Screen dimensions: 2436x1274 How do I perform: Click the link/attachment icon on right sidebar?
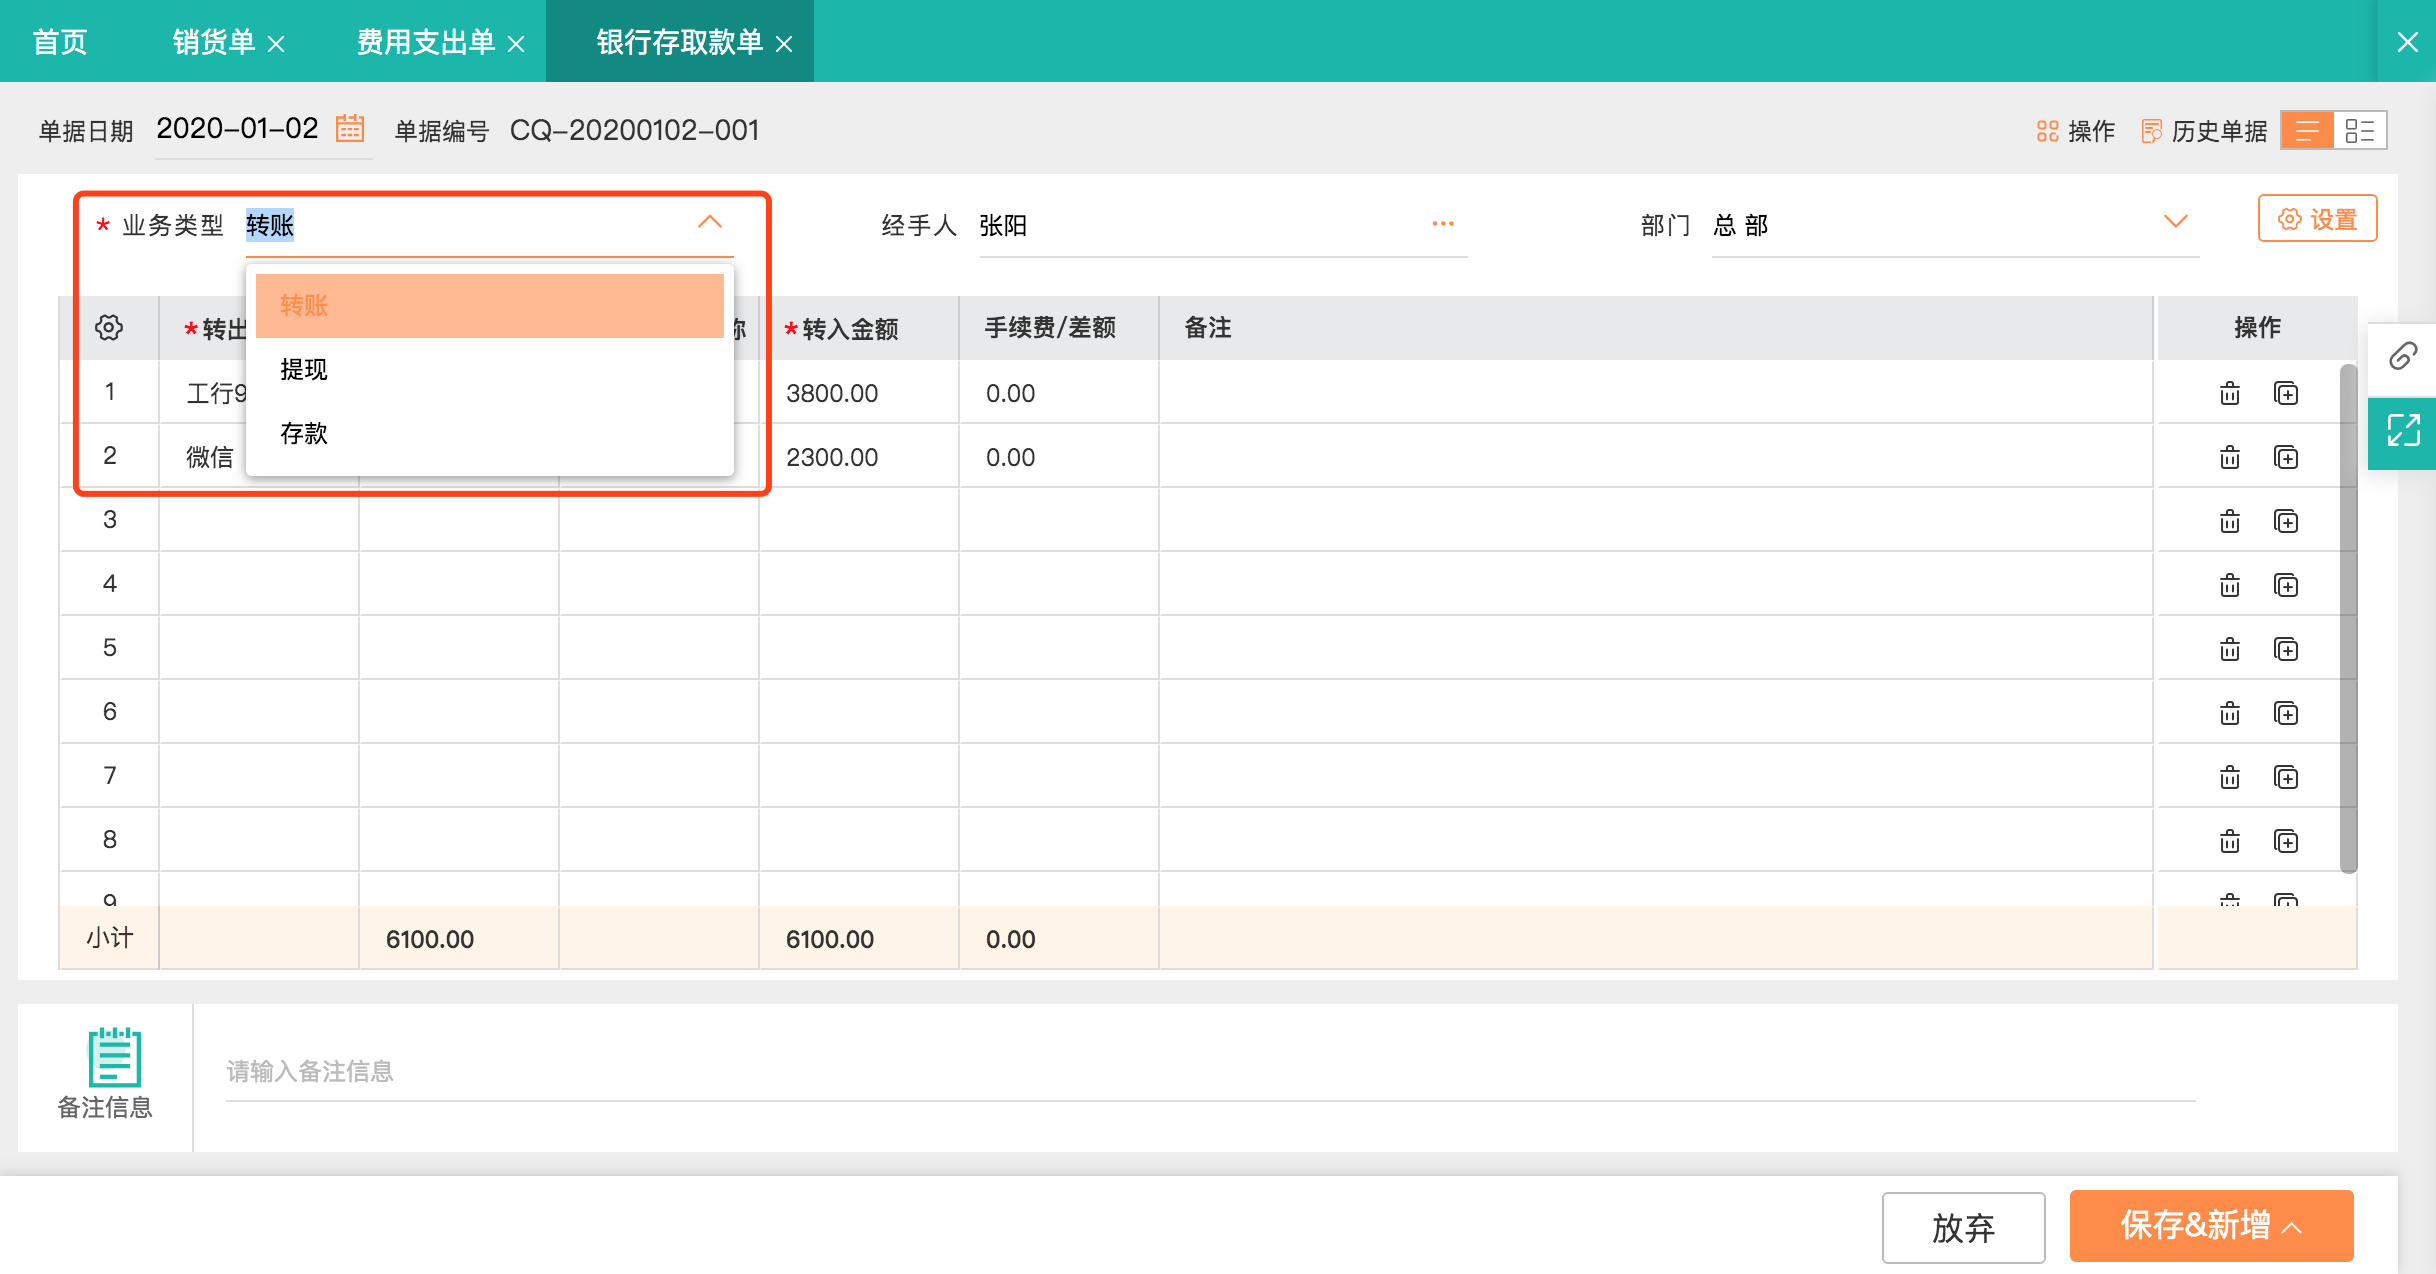(x=2404, y=362)
